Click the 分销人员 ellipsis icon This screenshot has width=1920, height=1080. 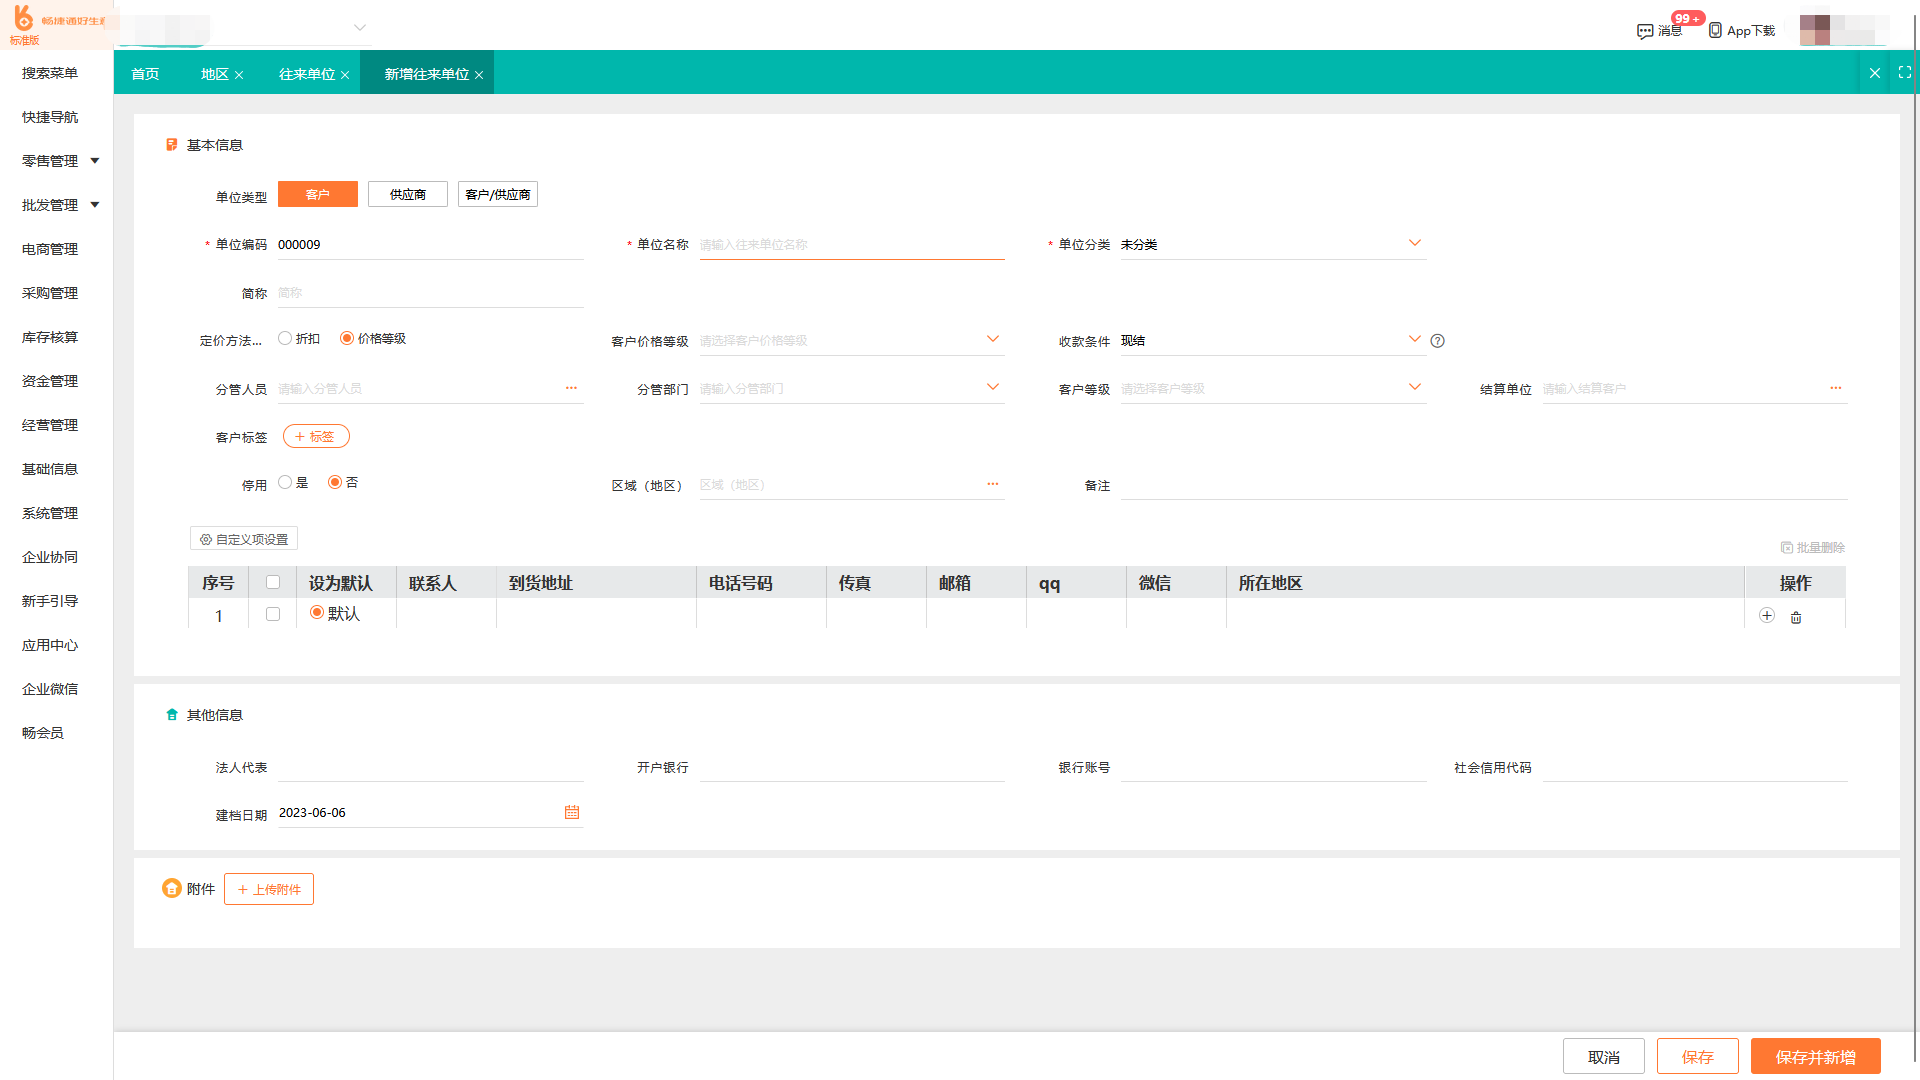click(x=572, y=388)
